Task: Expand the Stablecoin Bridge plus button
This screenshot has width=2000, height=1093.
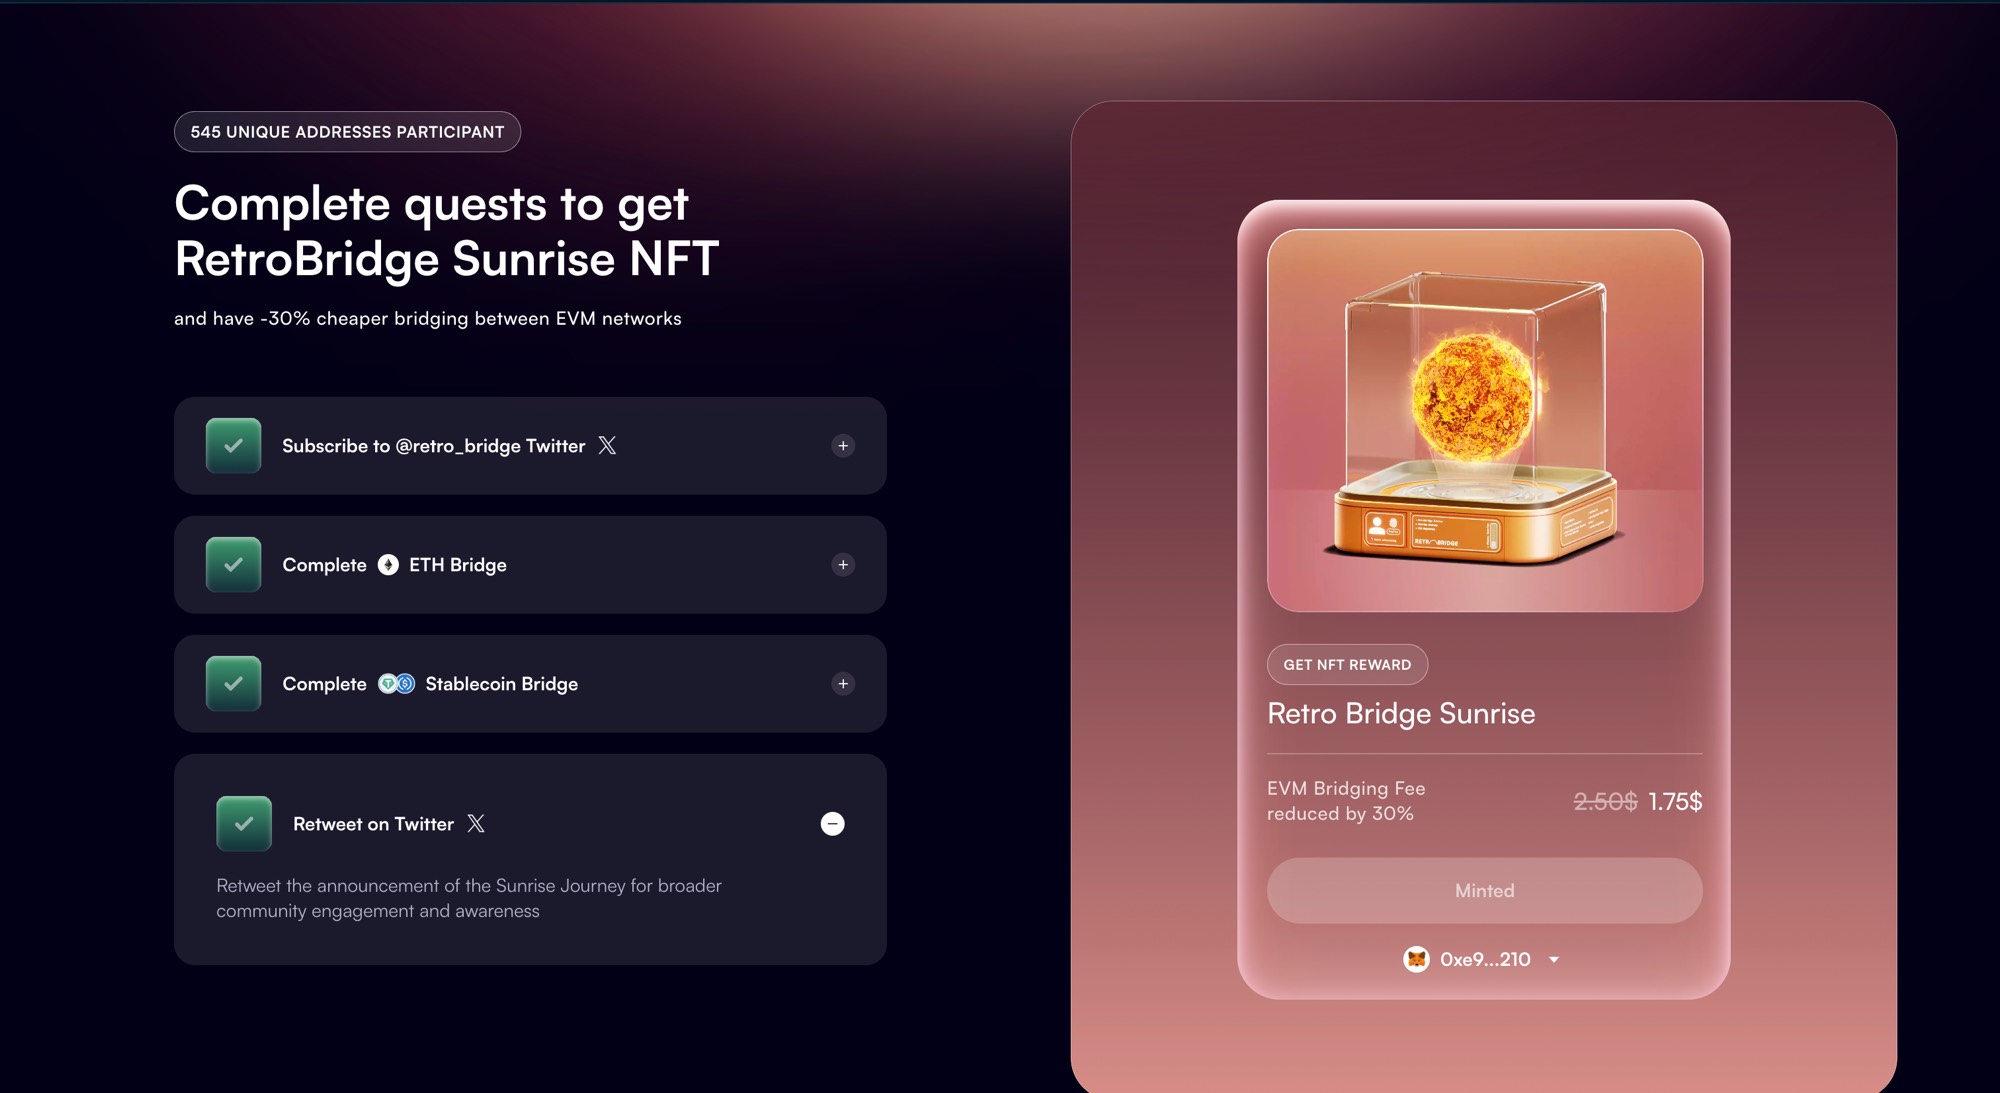Action: coord(844,684)
